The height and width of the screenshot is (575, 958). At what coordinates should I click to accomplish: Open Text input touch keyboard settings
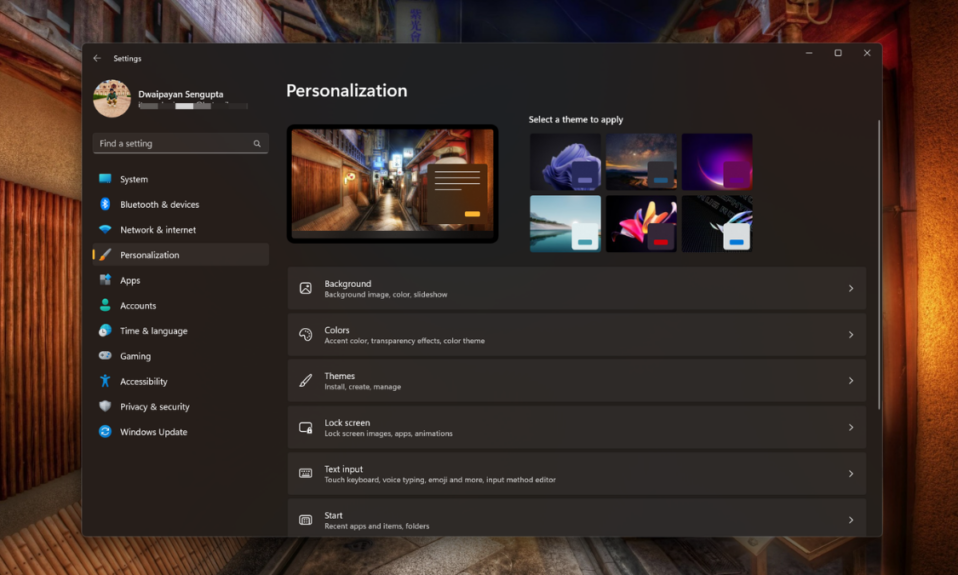click(x=577, y=474)
